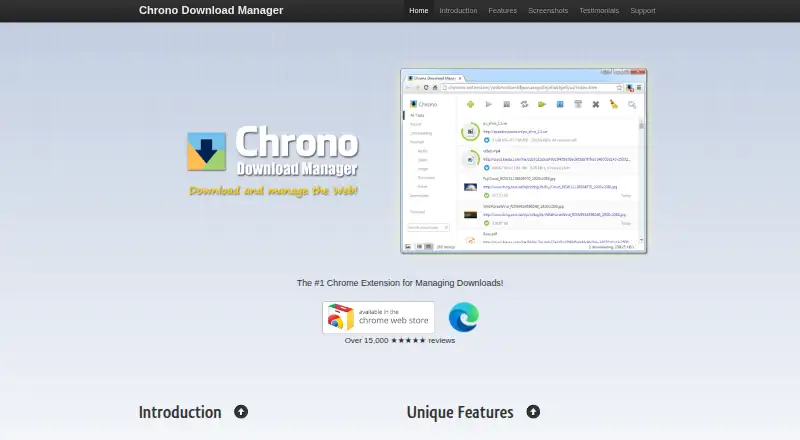Click the up-arrow icon beside Introduction heading
Viewport: 800px width, 440px height.
241,412
